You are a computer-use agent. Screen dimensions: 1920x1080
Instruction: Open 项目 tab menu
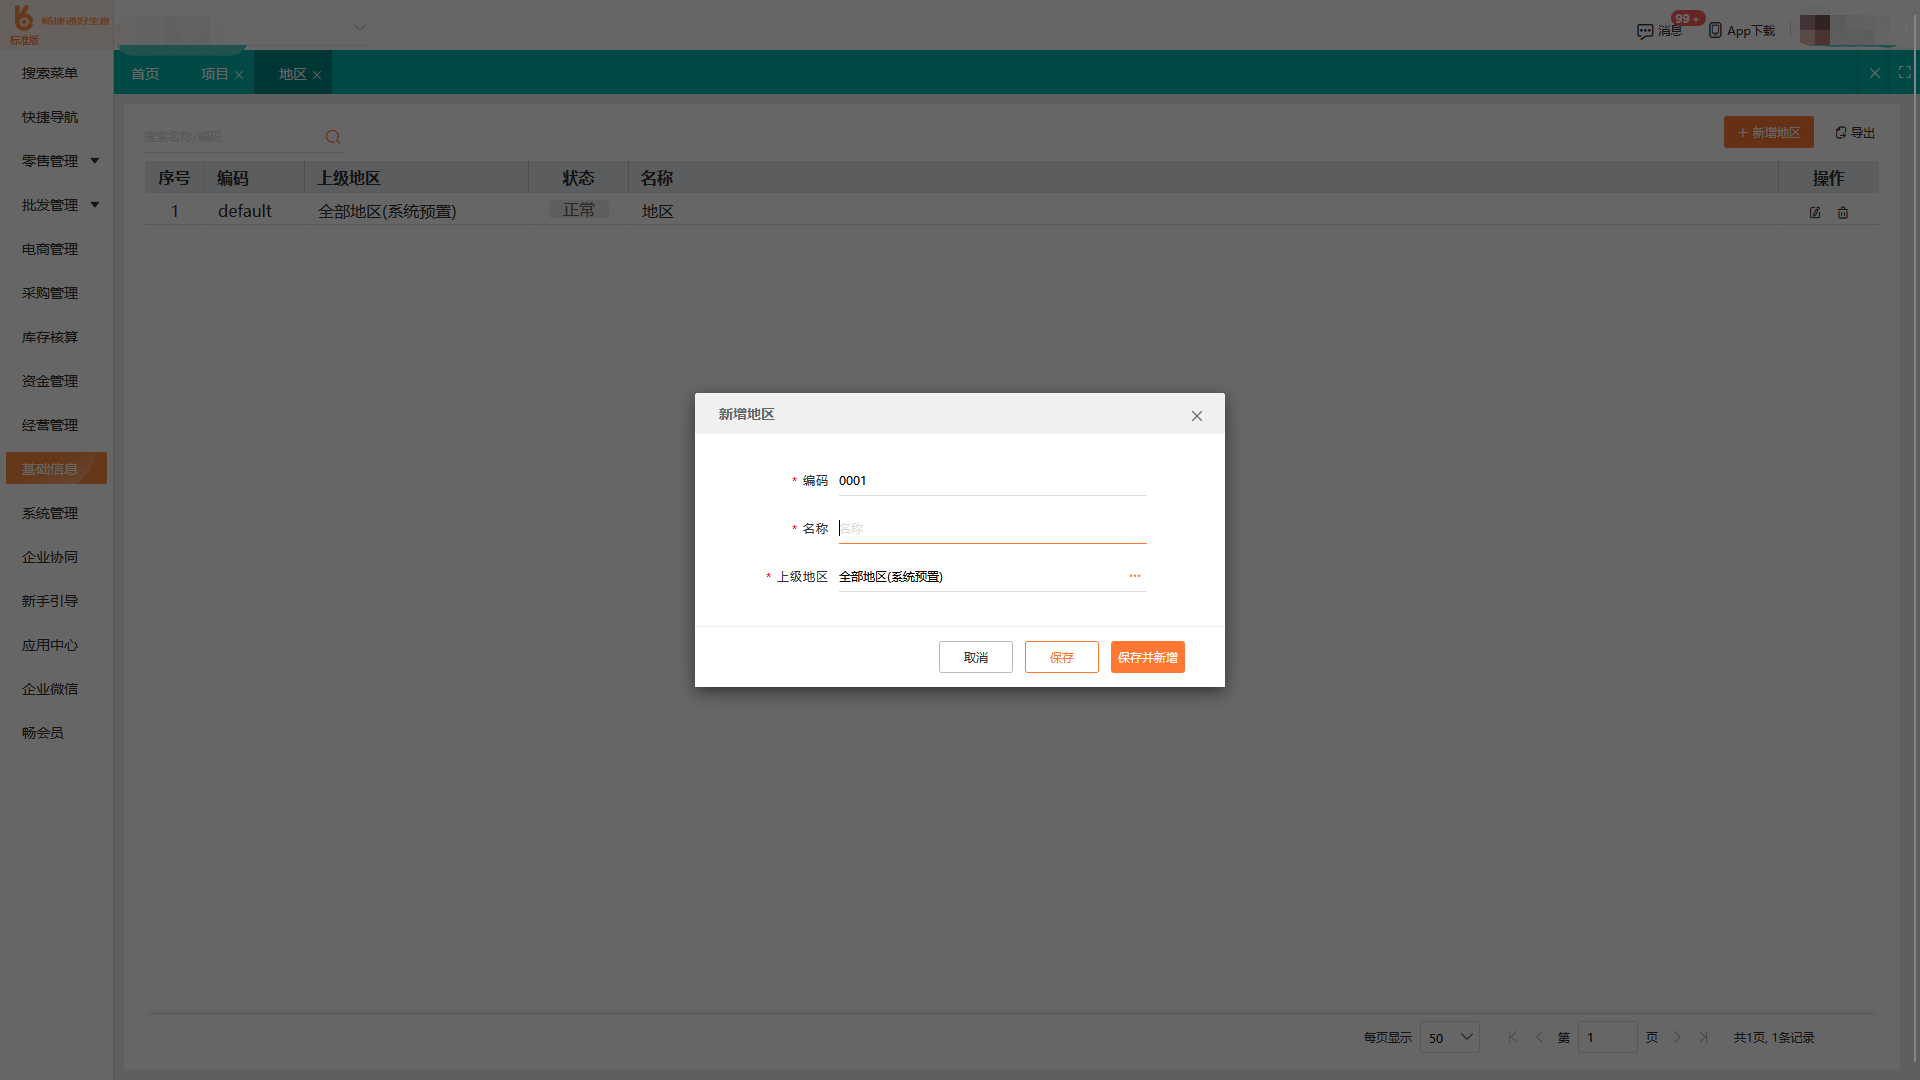[x=214, y=73]
